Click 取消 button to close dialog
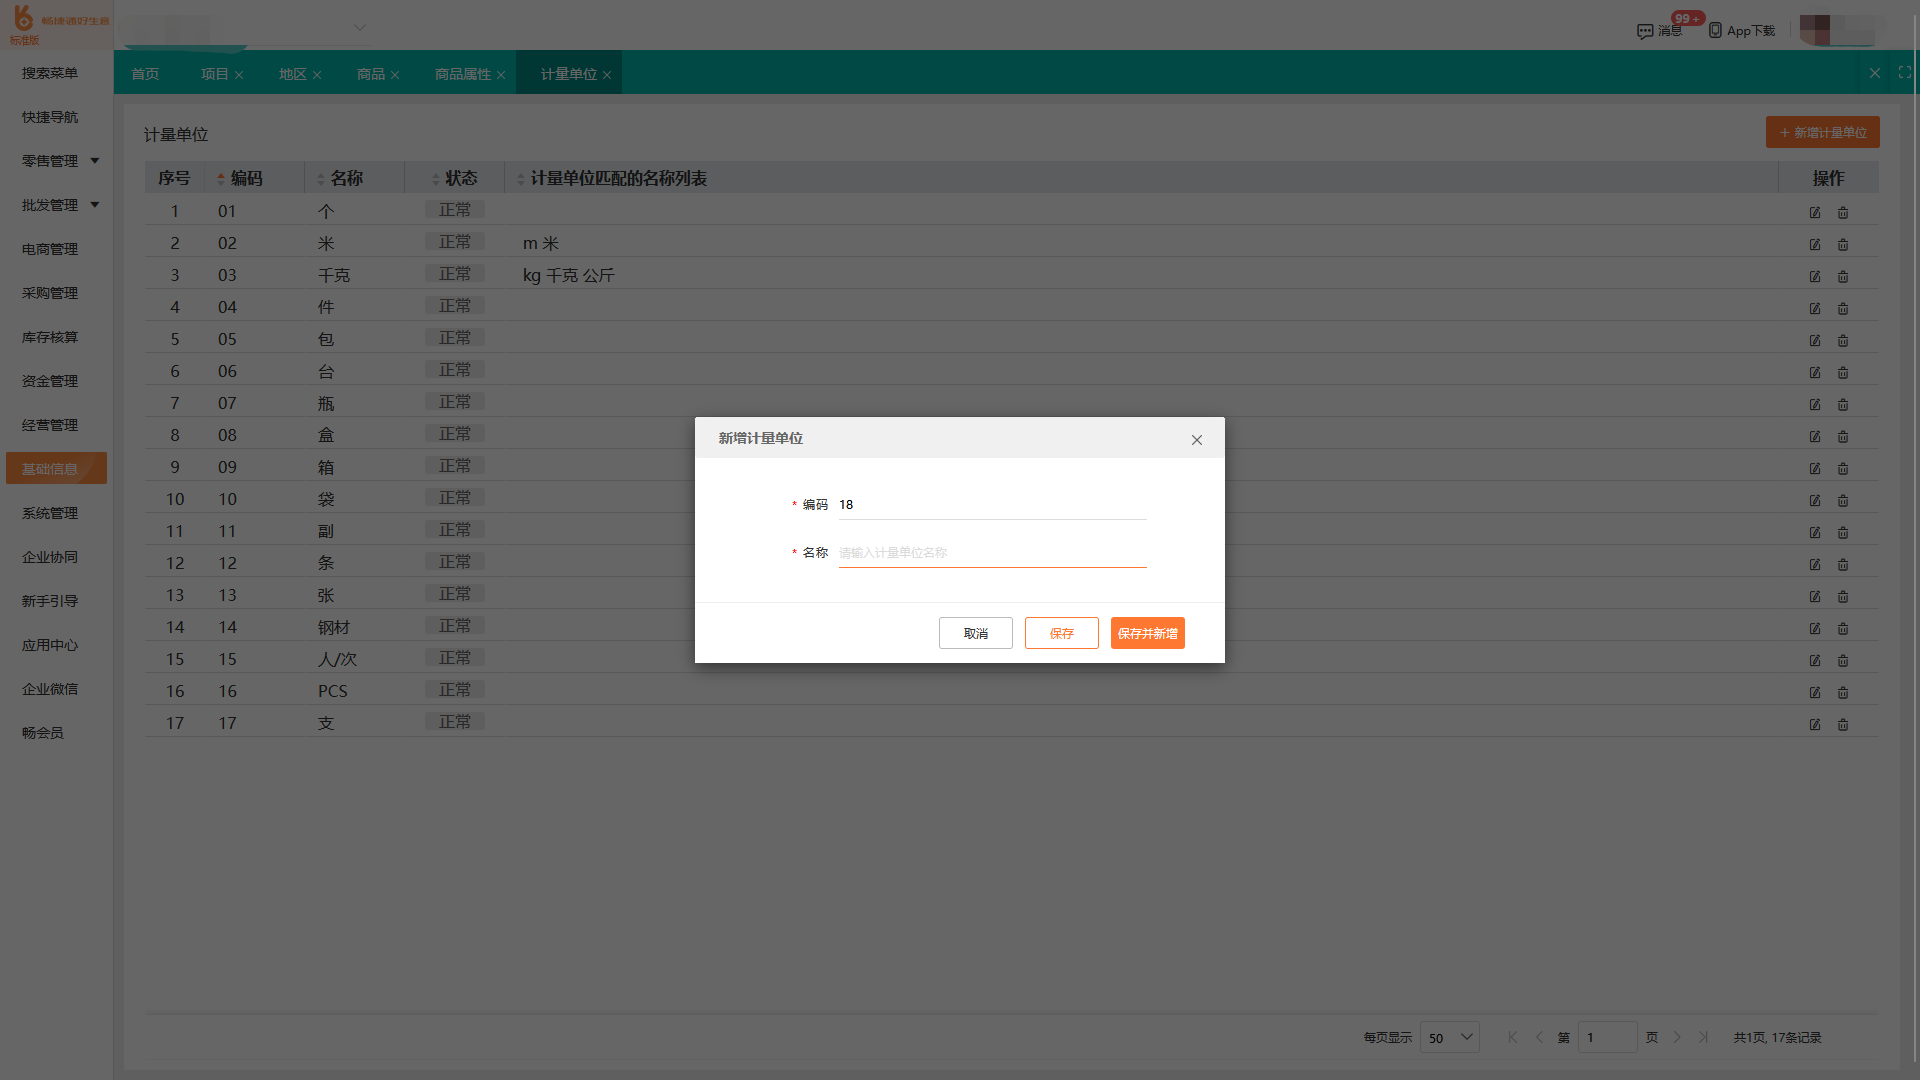Screen dimensions: 1920x1080 [976, 633]
